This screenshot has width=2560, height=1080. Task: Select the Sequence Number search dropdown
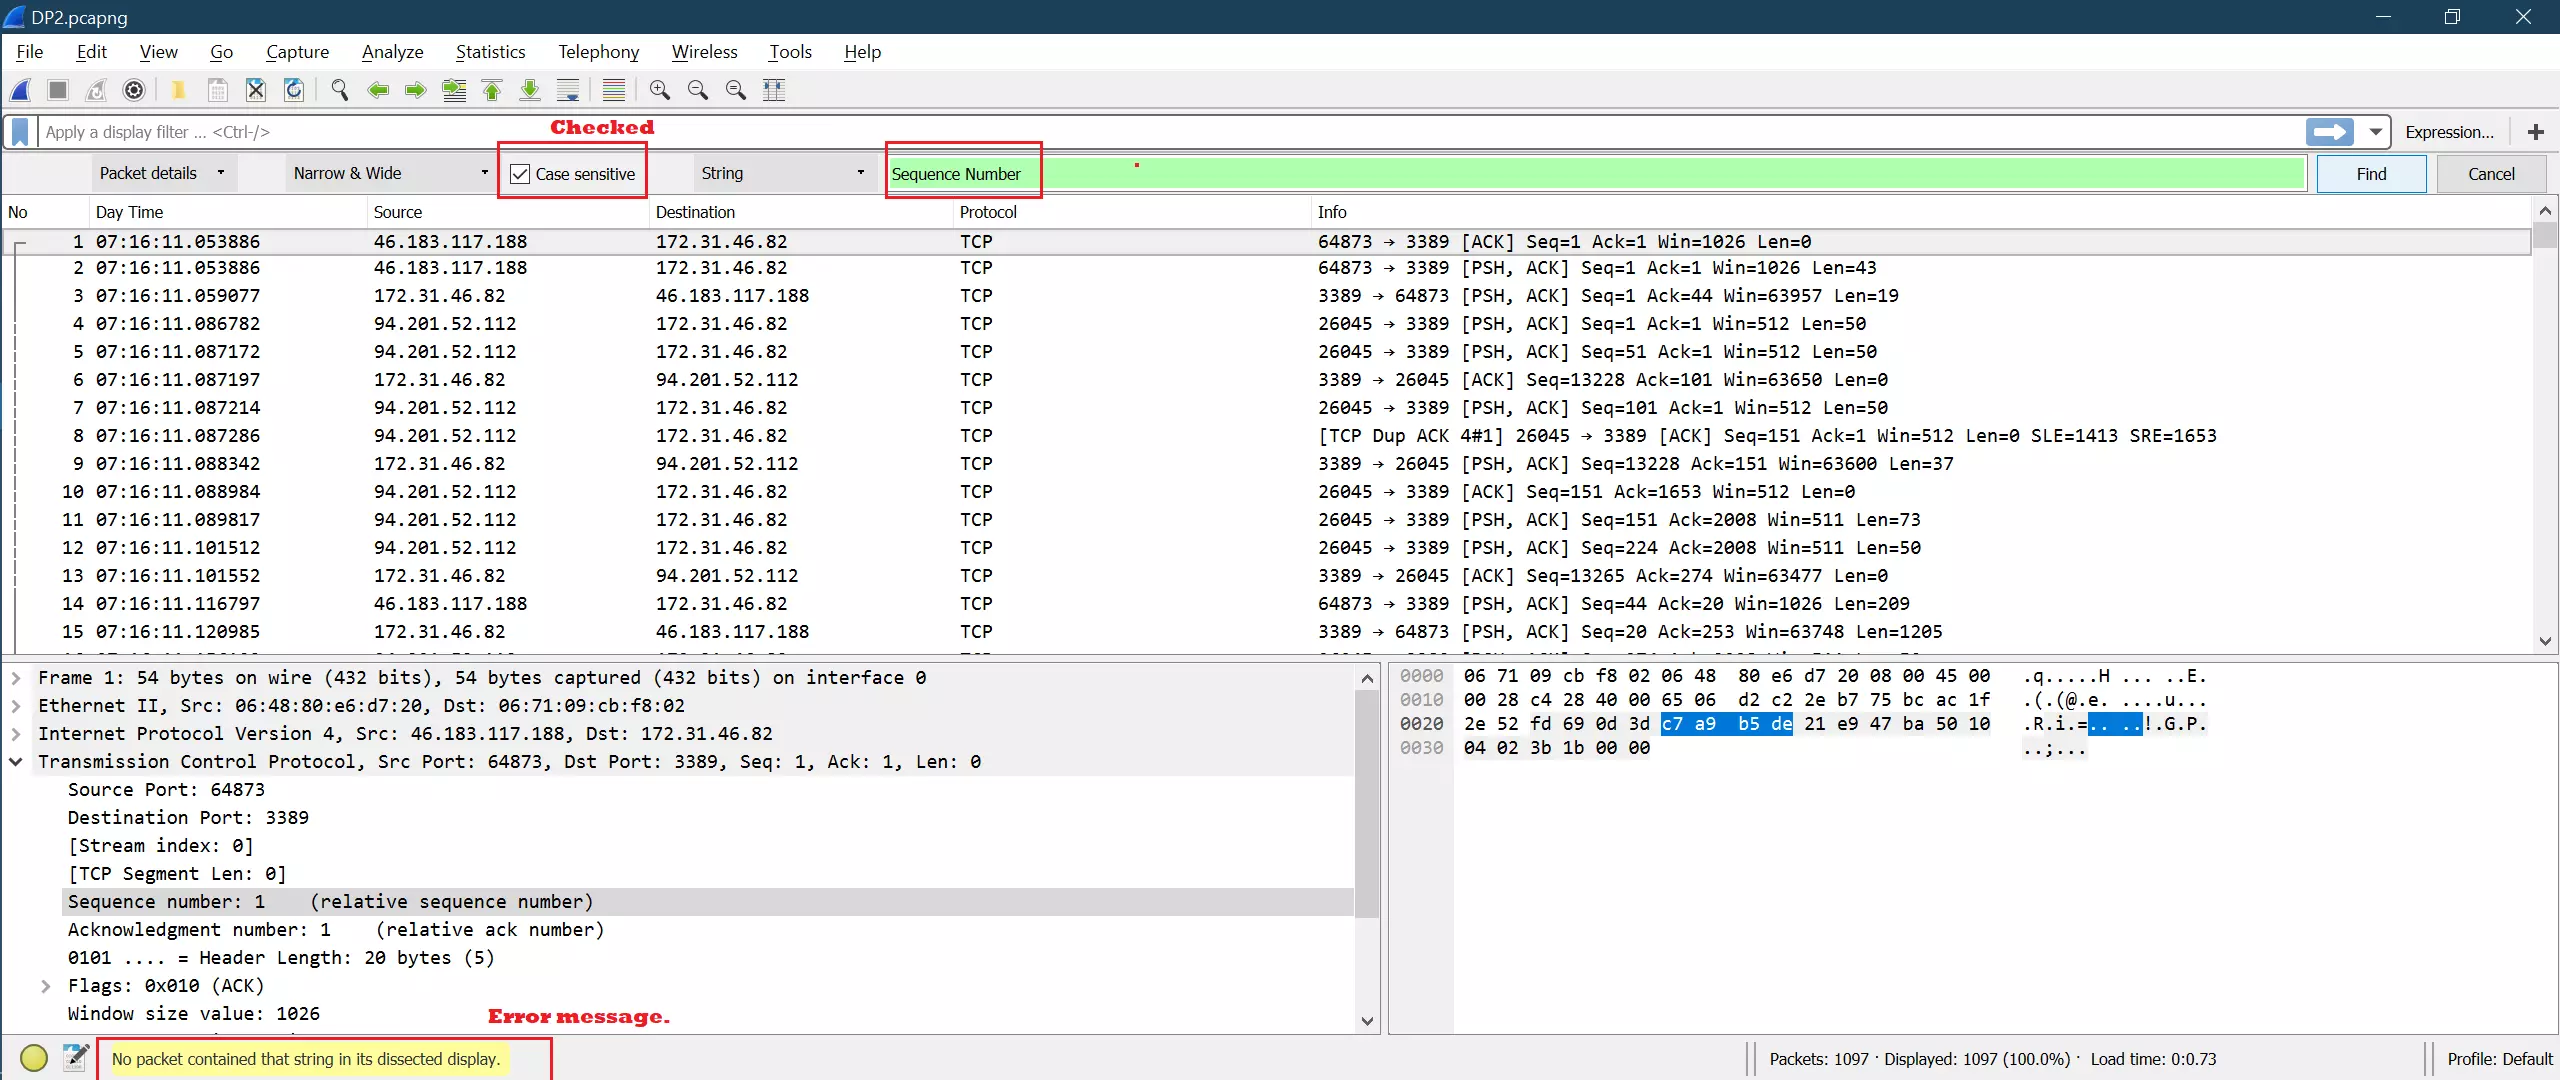(955, 173)
